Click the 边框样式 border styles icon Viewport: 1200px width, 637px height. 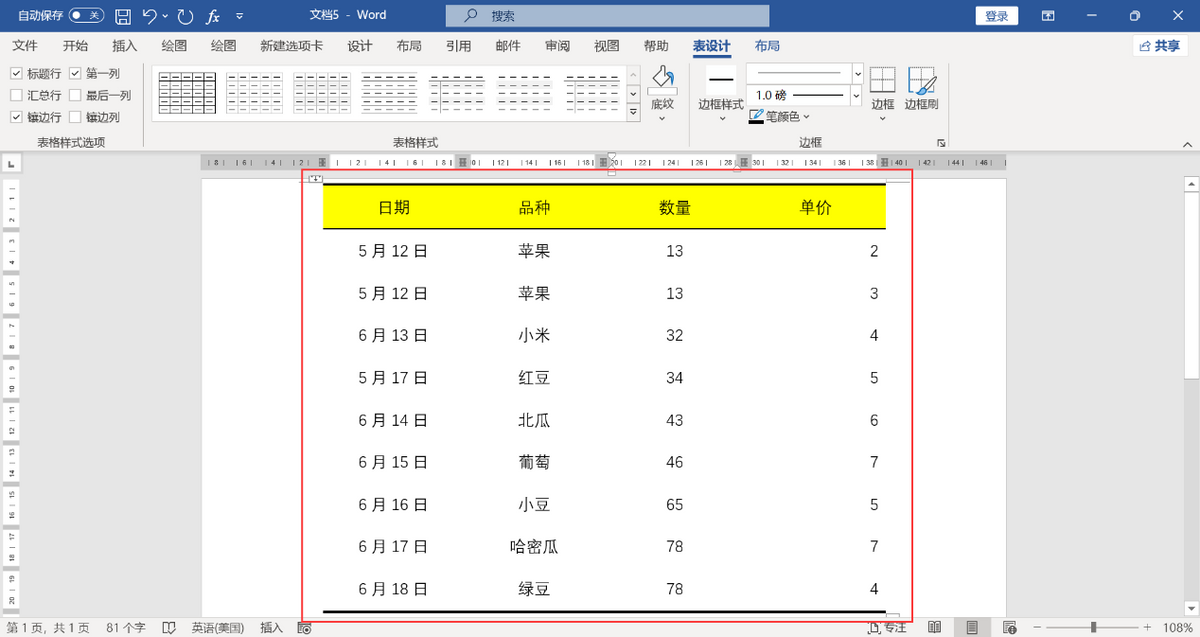click(720, 81)
